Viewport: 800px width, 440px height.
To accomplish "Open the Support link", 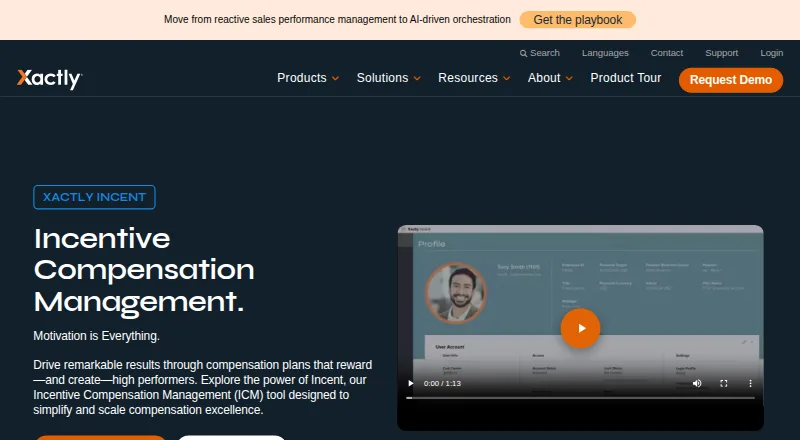I will (x=721, y=53).
